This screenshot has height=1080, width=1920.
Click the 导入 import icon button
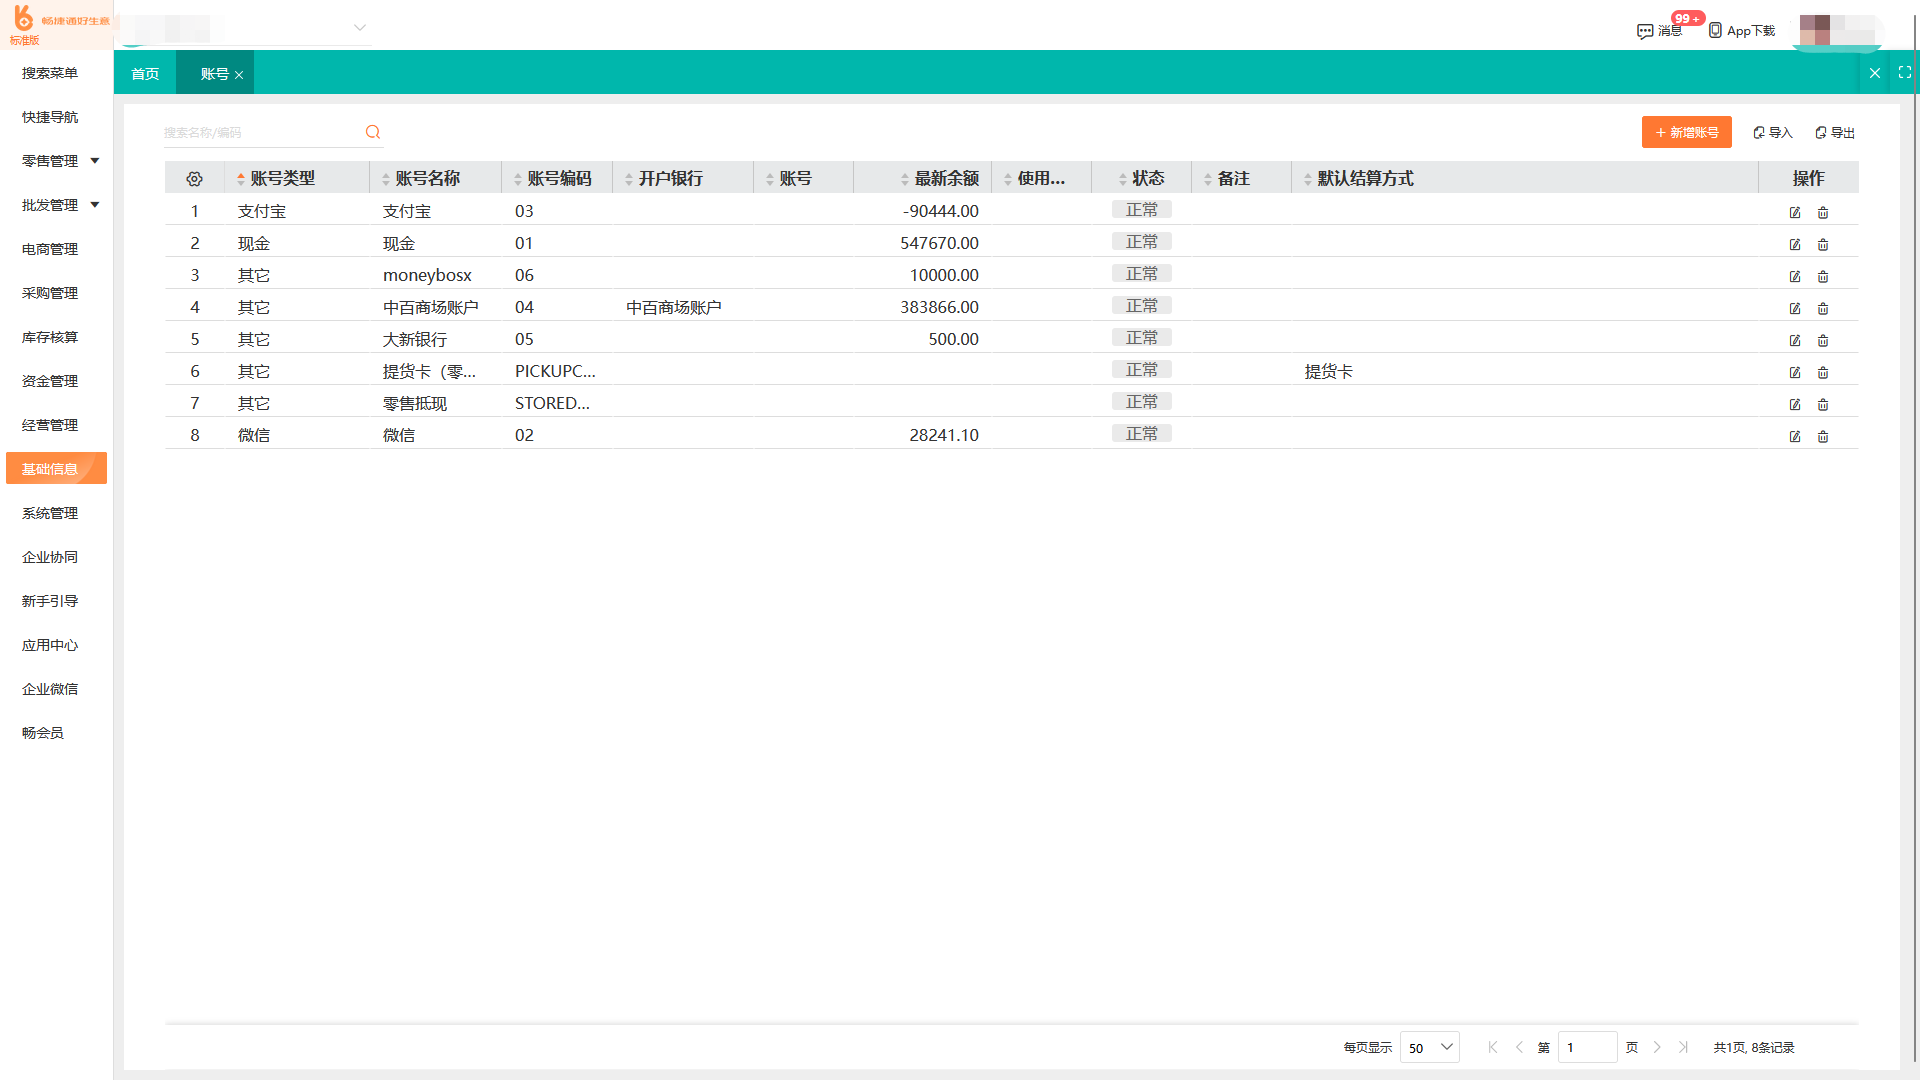(1774, 132)
